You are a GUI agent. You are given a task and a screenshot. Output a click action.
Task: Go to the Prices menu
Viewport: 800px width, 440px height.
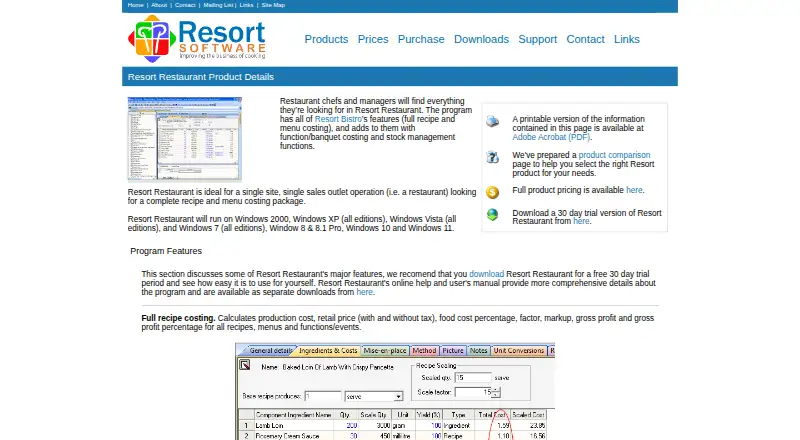coord(373,39)
